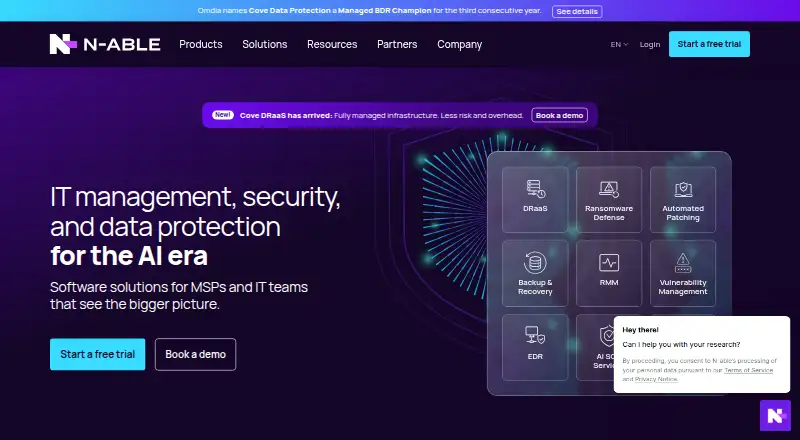Open the Products menu
The image size is (800, 440).
[x=201, y=44]
